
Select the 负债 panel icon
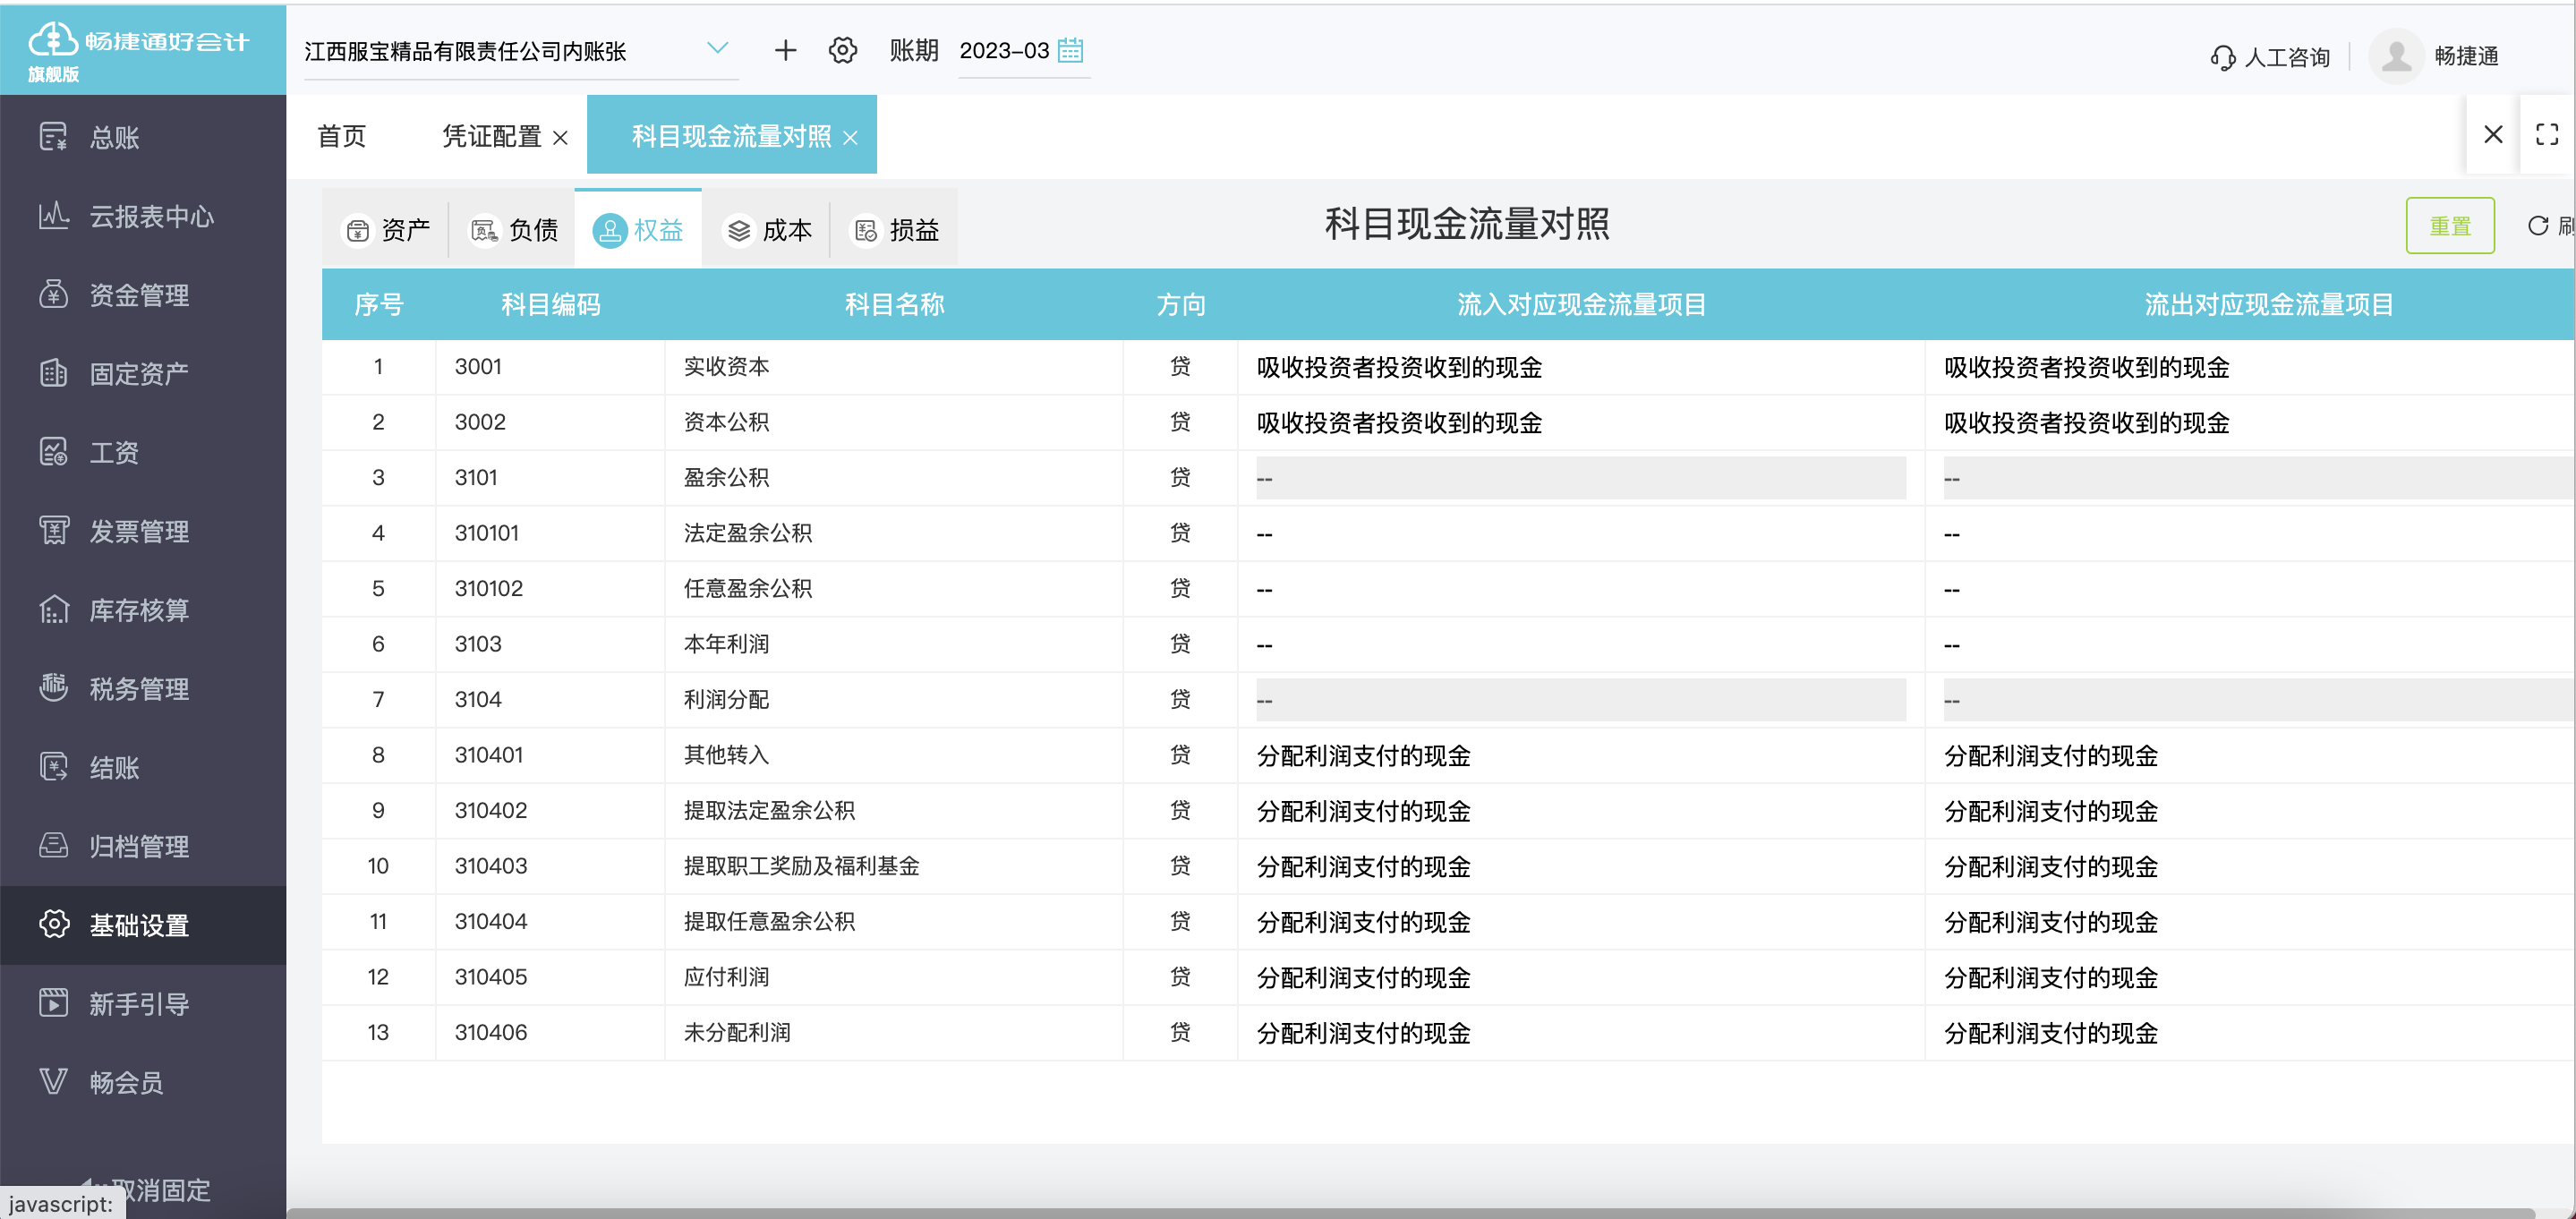point(511,228)
